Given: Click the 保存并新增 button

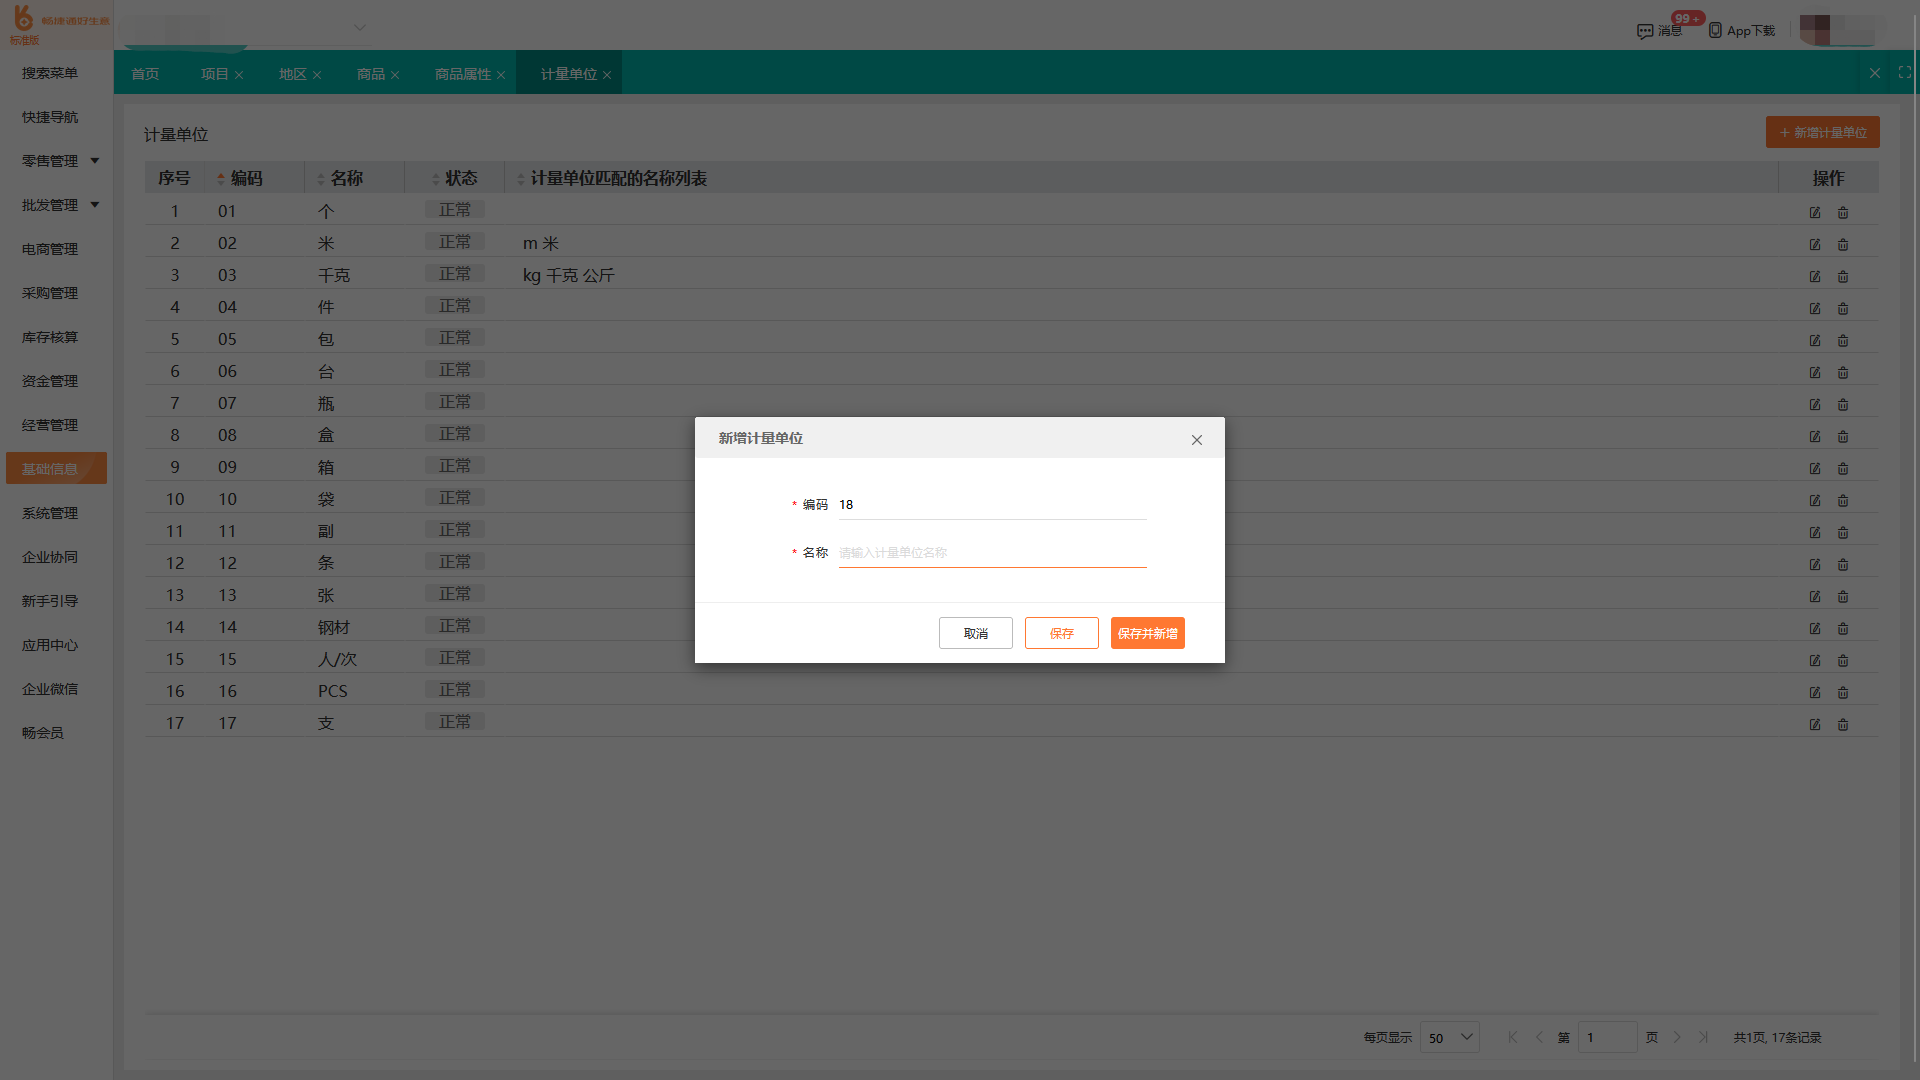Looking at the screenshot, I should click(1146, 633).
